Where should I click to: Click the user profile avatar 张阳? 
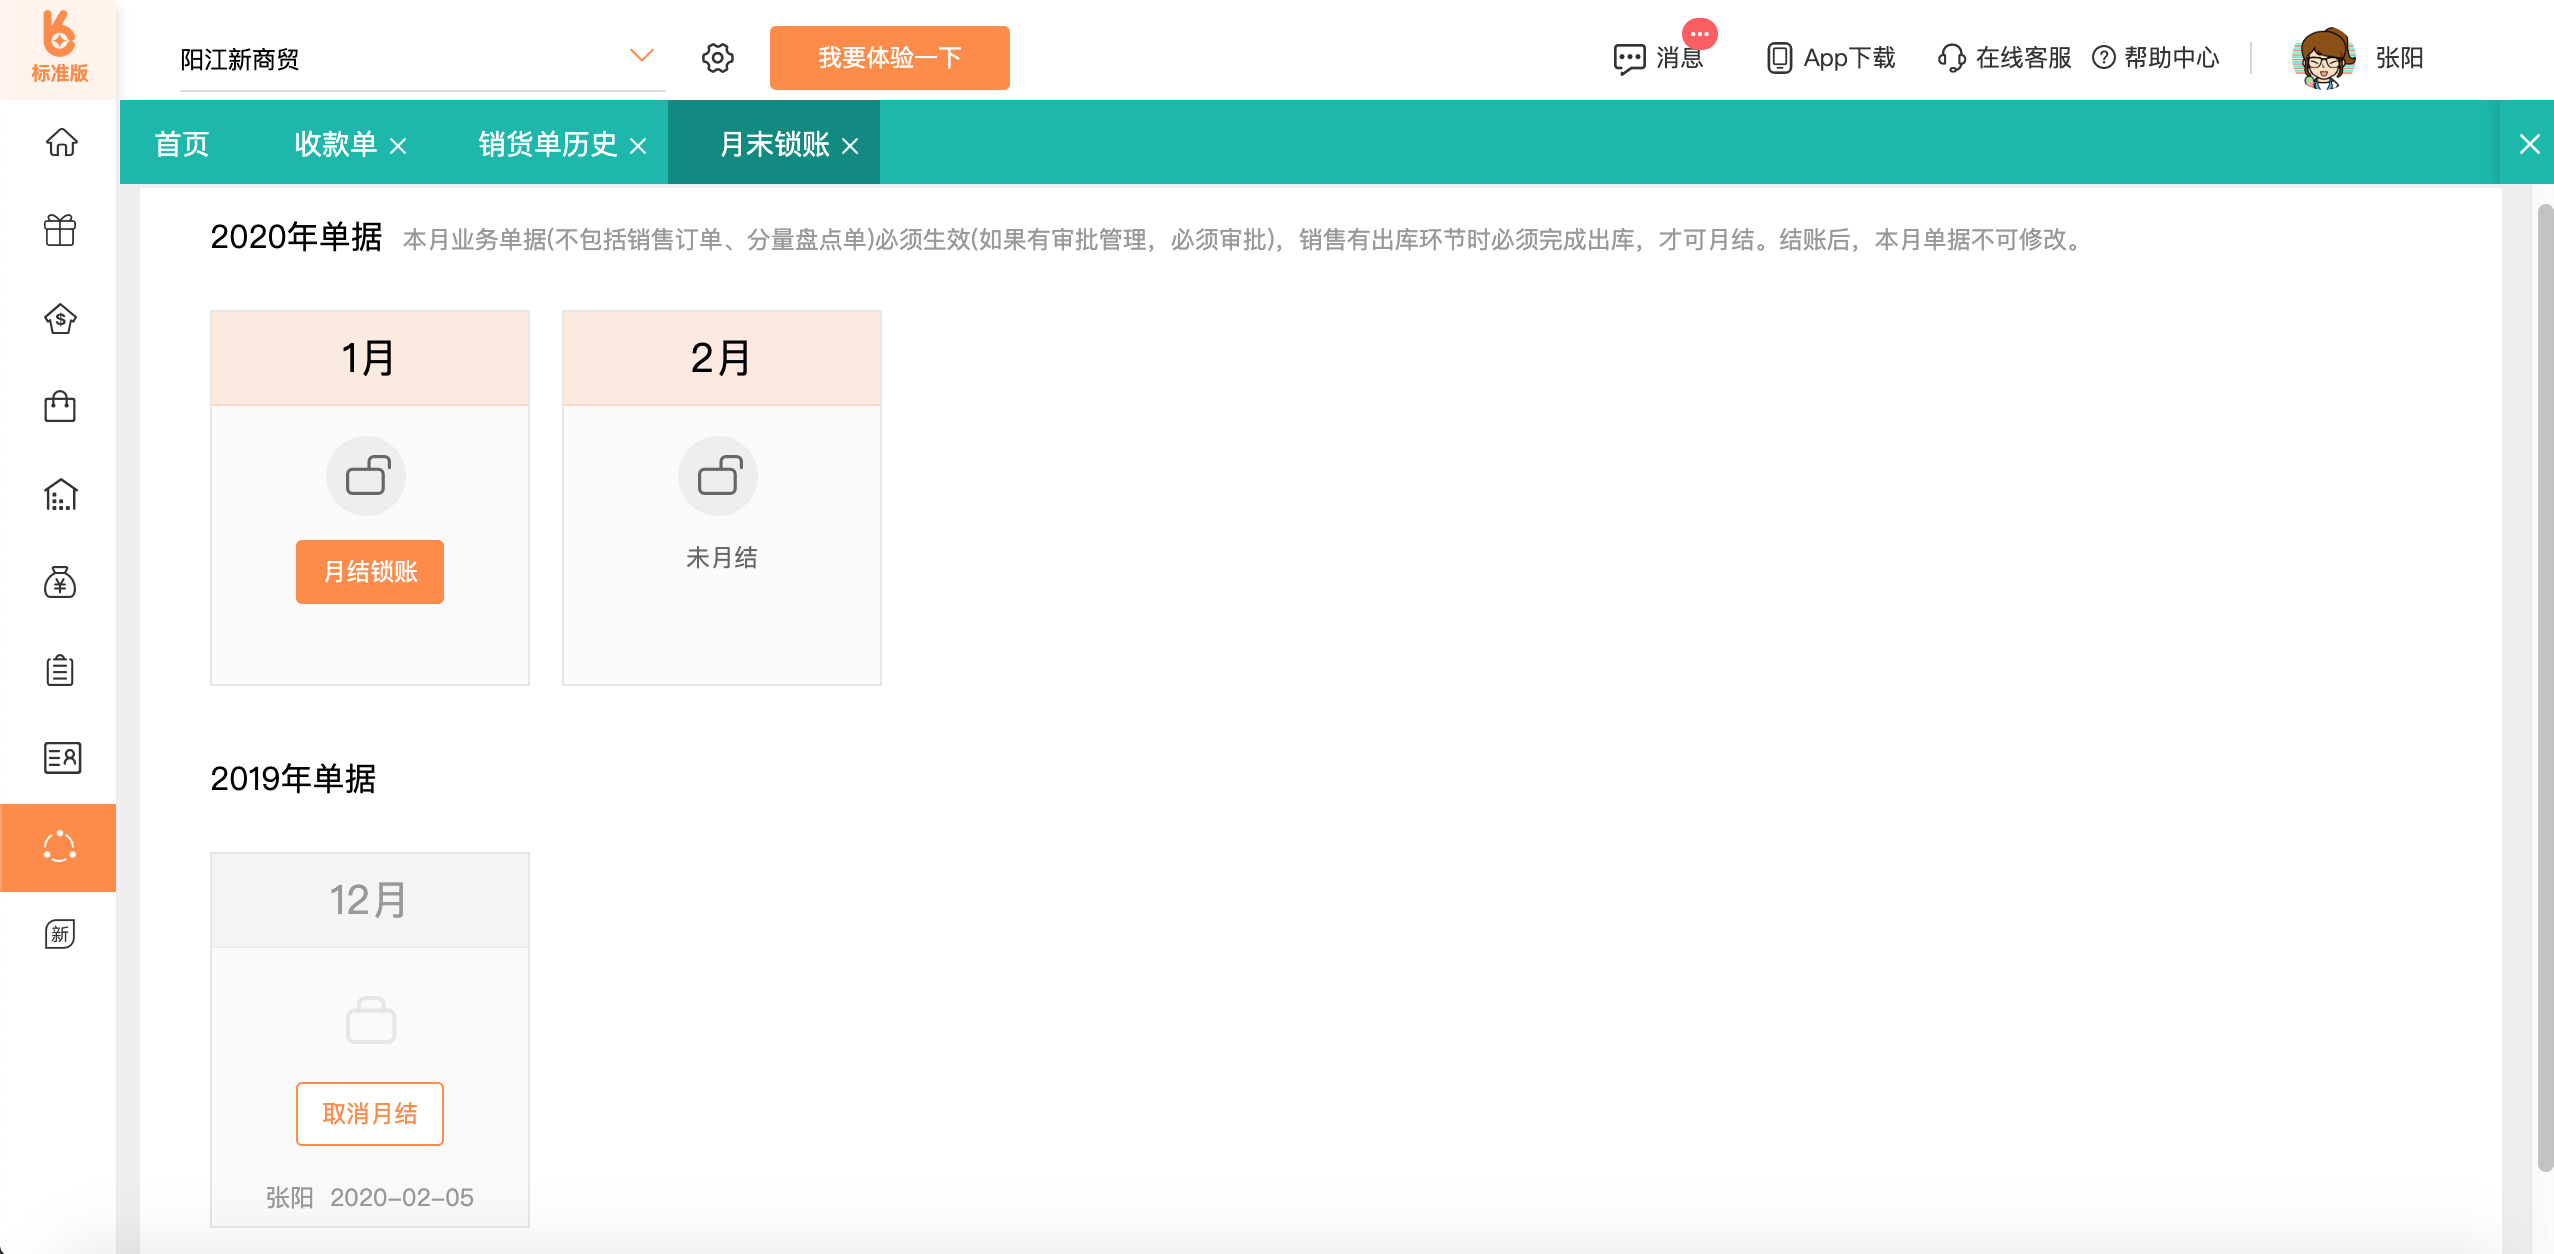coord(2316,57)
